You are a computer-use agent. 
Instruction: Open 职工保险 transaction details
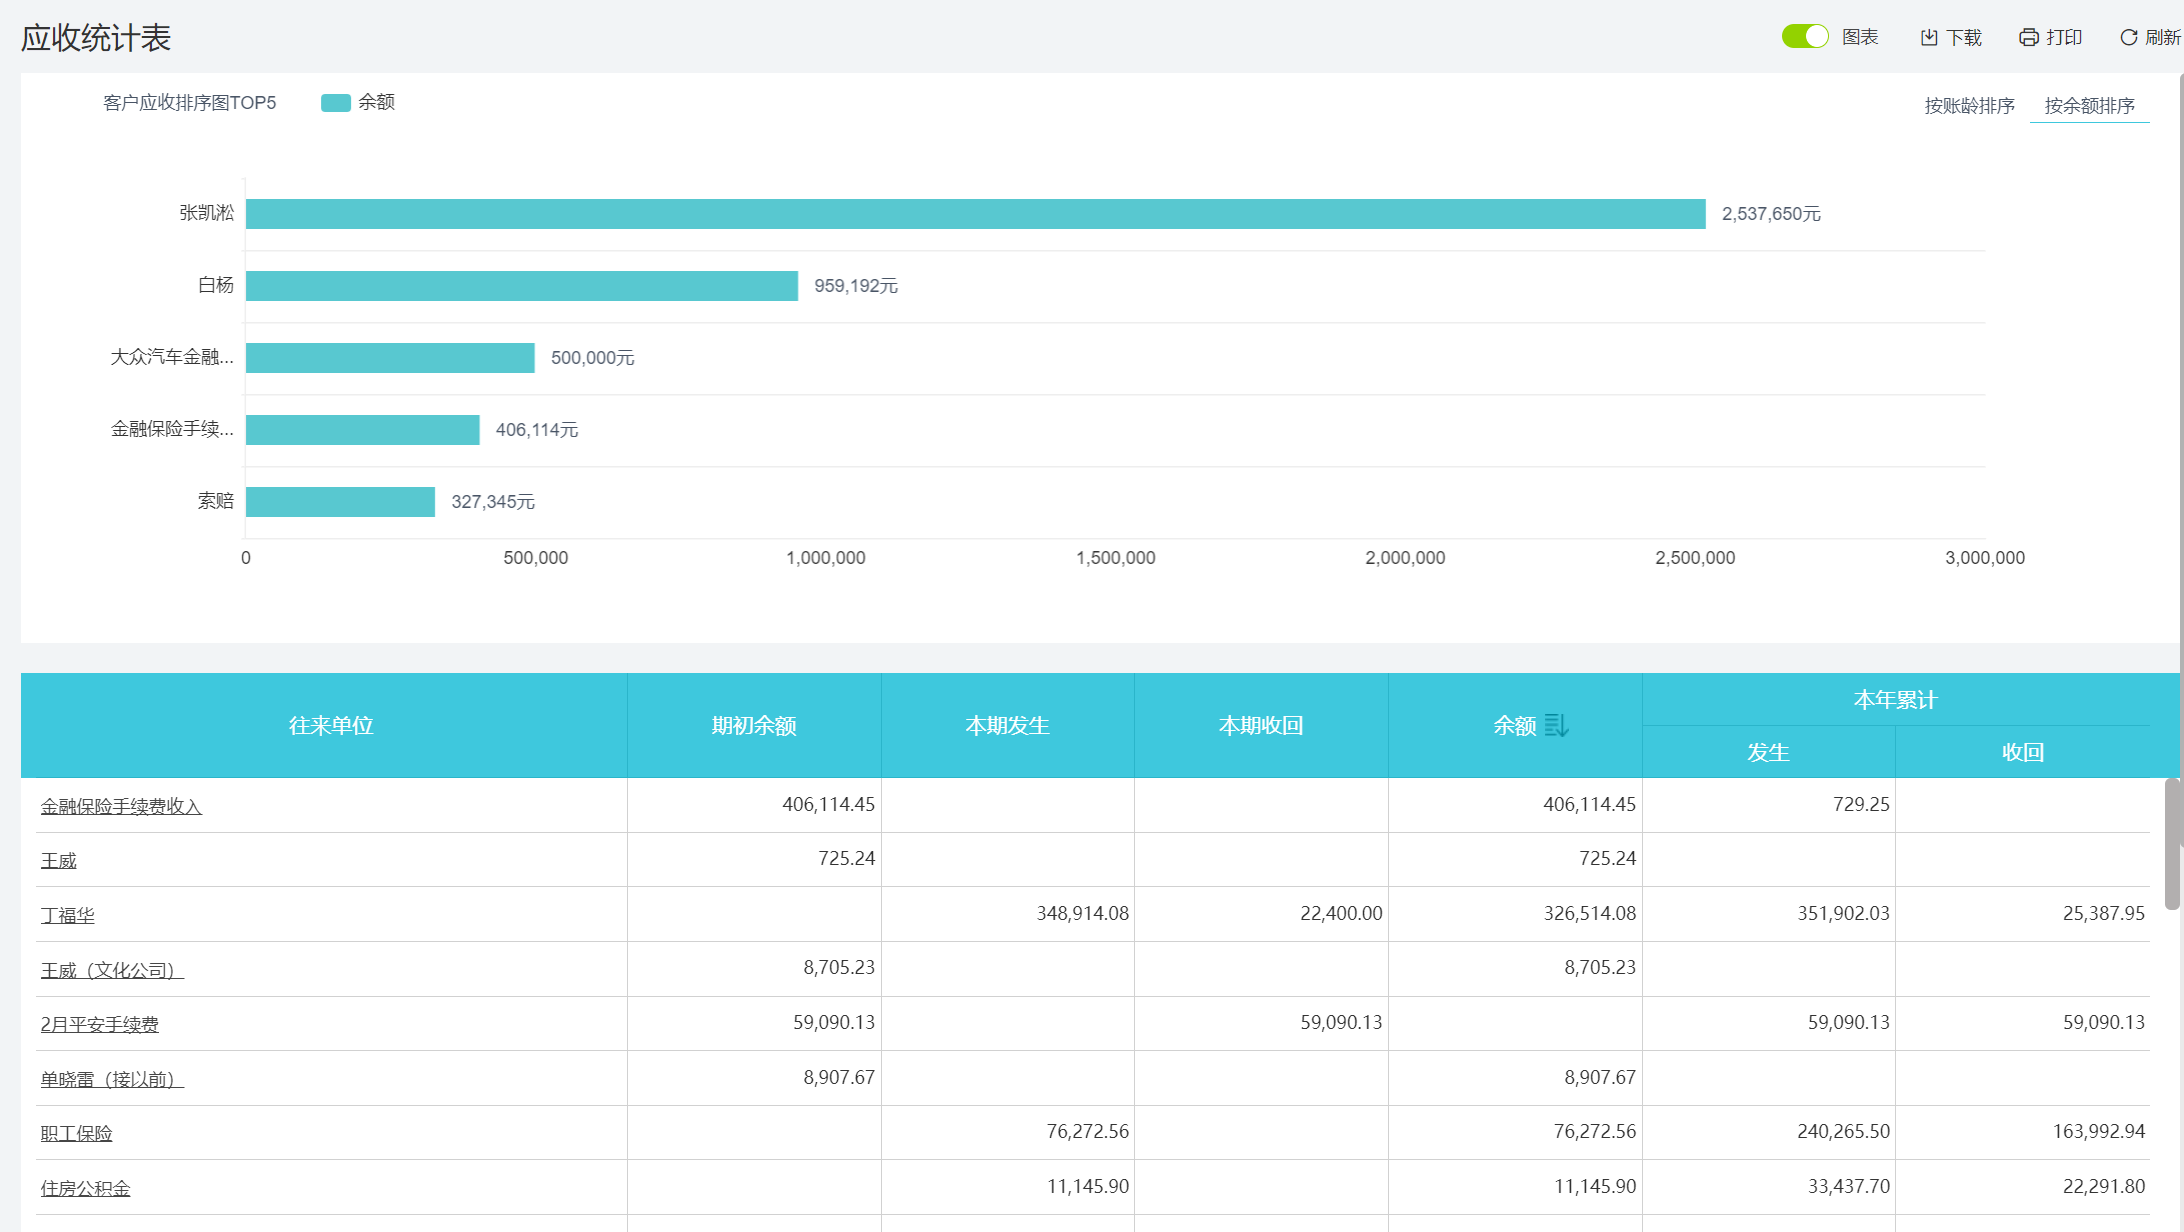(x=75, y=1133)
